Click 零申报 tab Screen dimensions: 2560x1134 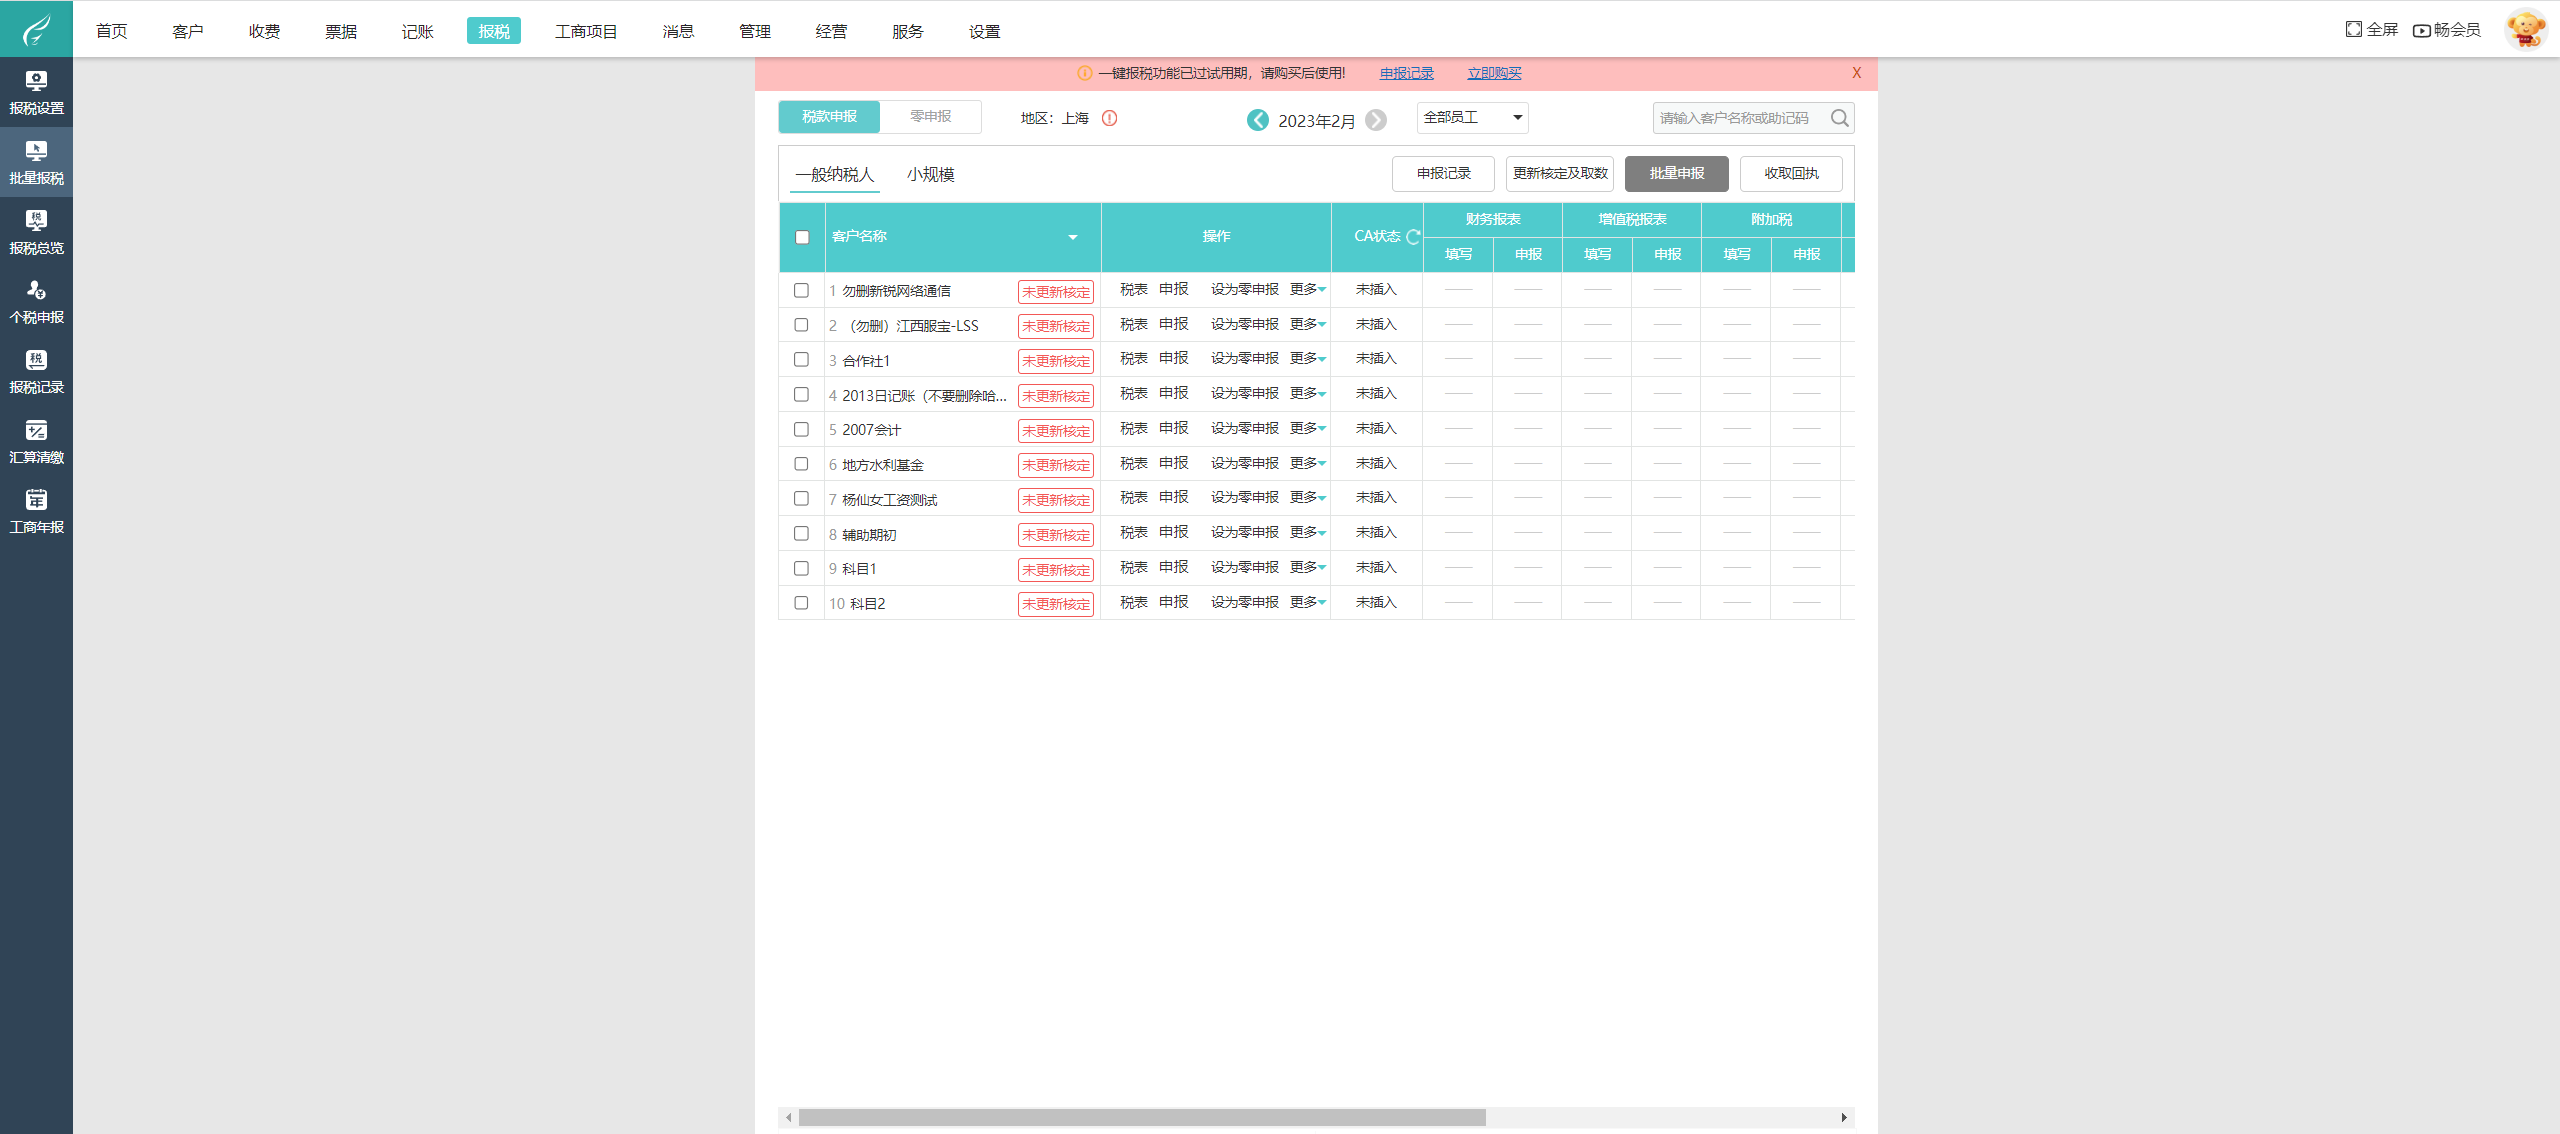(932, 116)
